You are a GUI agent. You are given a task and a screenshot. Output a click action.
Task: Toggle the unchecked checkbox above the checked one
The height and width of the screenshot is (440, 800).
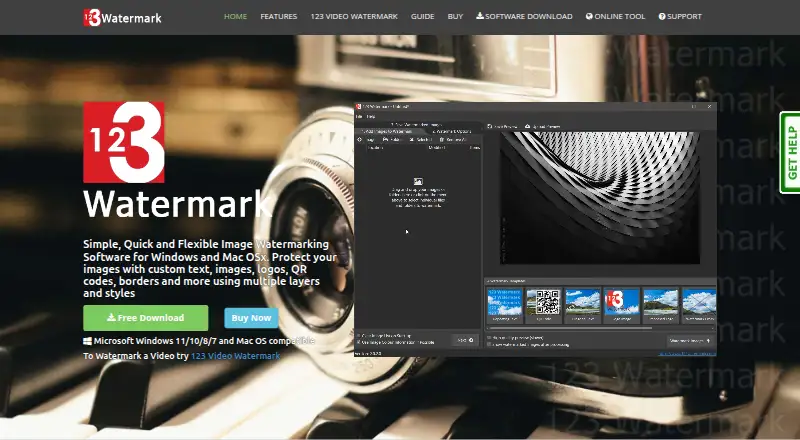[359, 335]
